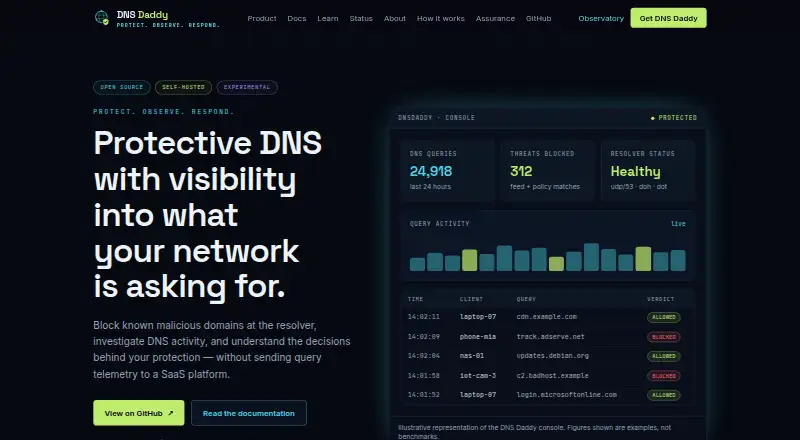Click the Get DNS Daddy button
The image size is (800, 440).
point(668,18)
